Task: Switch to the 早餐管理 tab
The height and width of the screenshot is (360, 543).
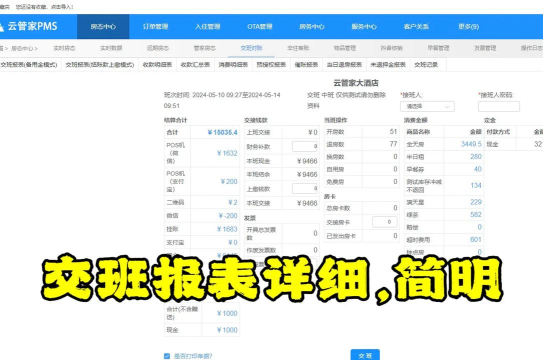Action: (438, 48)
